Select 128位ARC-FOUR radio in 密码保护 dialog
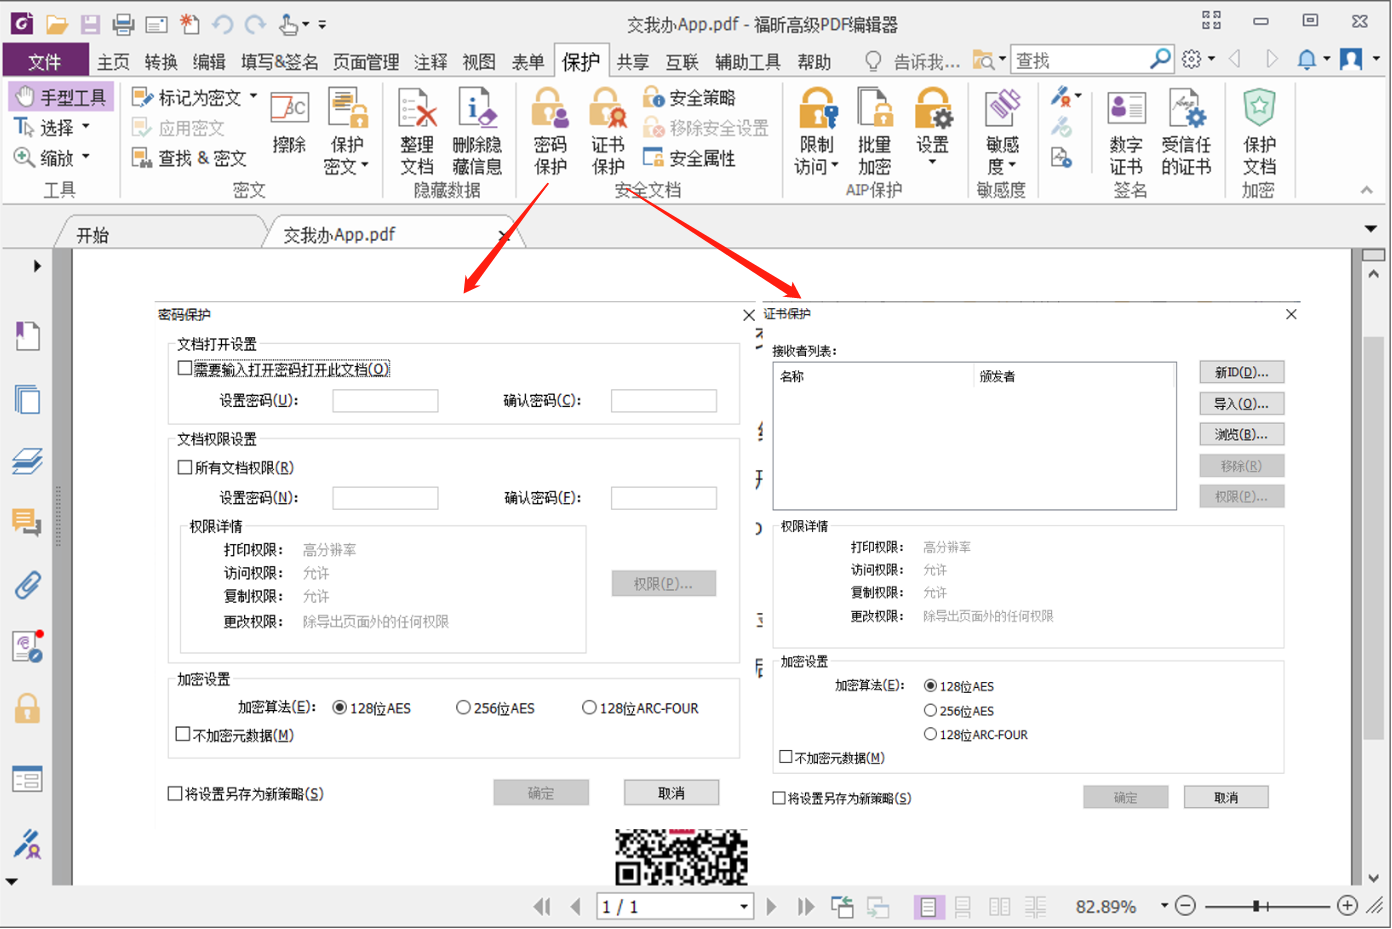This screenshot has width=1392, height=929. pos(589,708)
